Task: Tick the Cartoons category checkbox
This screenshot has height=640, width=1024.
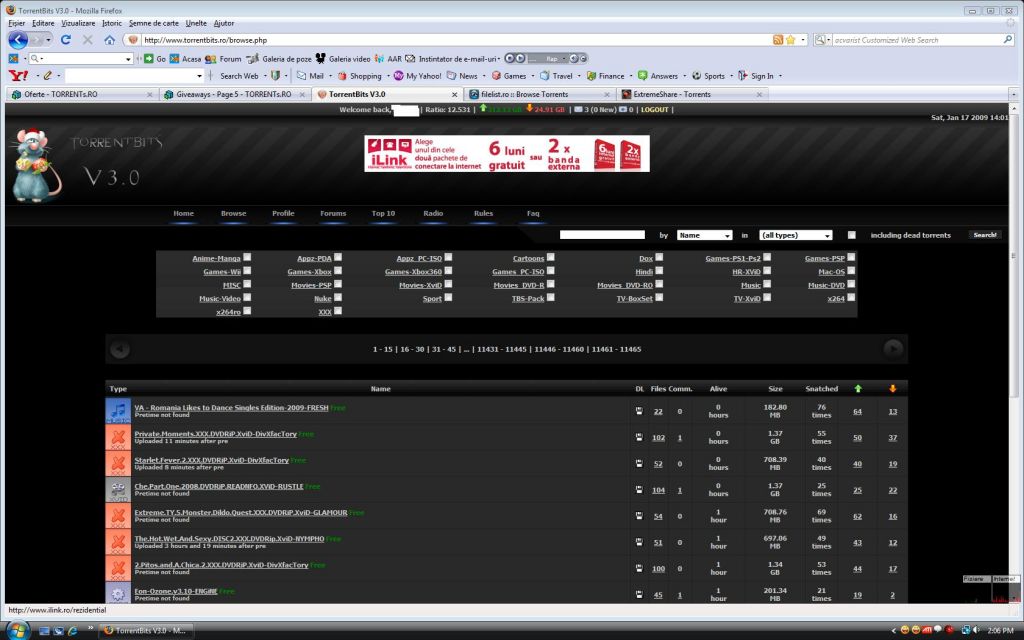Action: pyautogui.click(x=551, y=258)
